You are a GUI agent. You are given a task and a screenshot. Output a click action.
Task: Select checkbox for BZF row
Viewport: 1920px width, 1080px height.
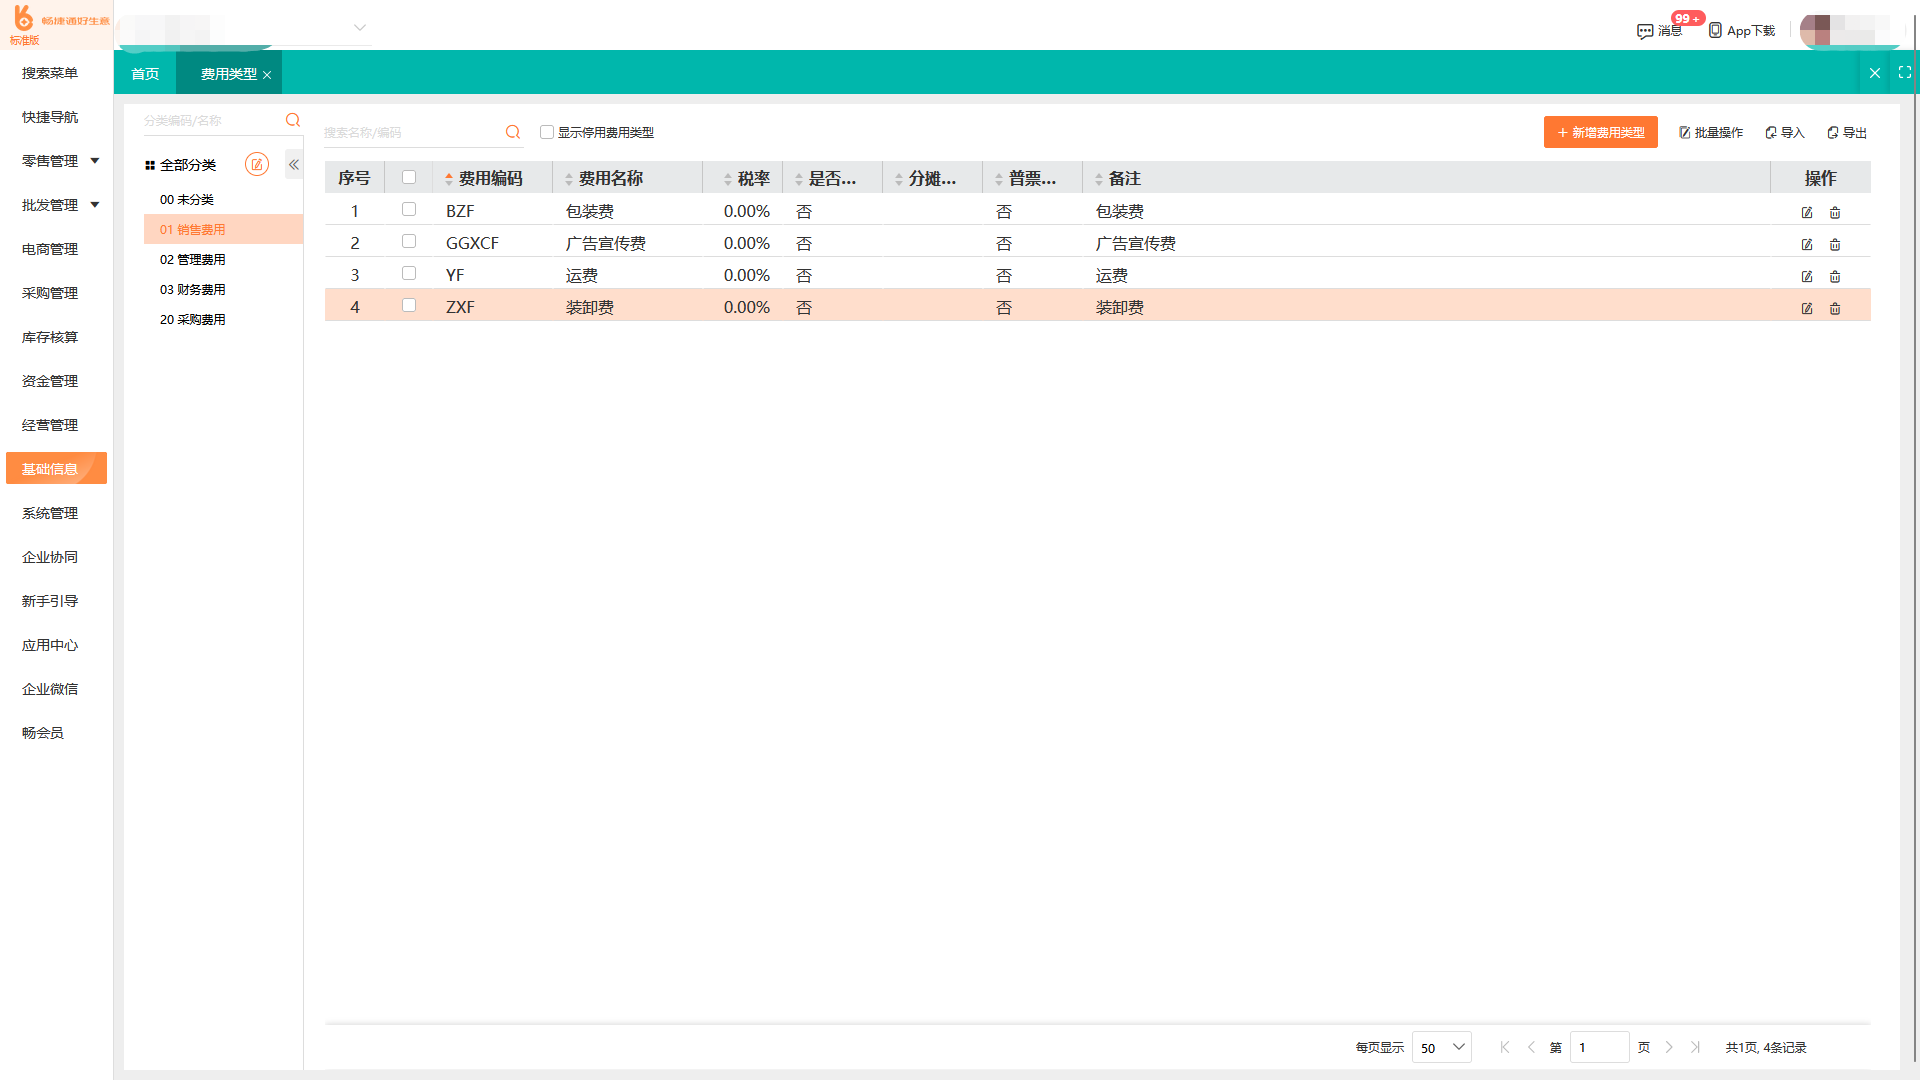pos(409,210)
